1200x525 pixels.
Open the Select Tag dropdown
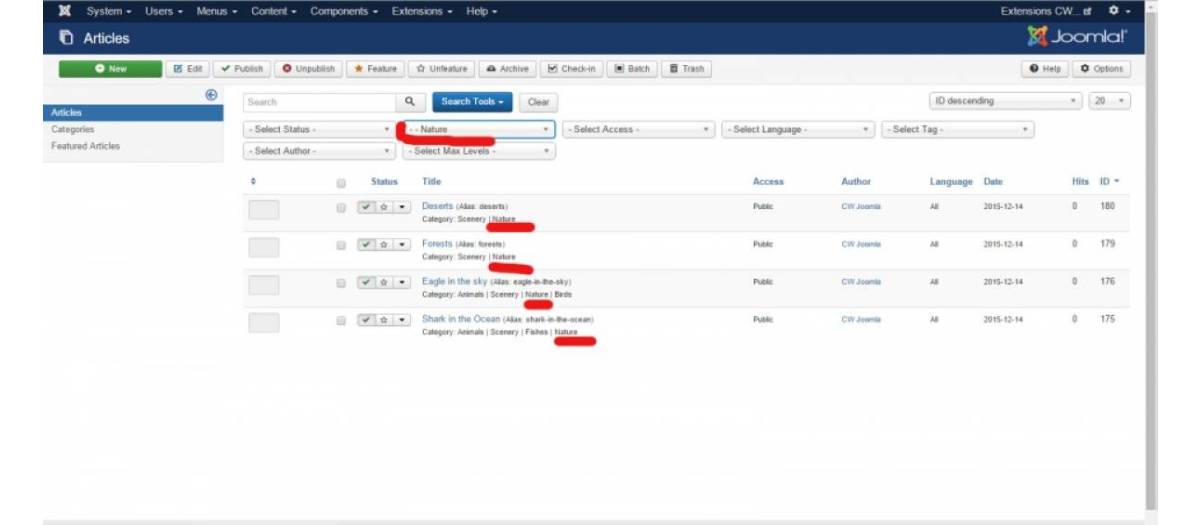(957, 130)
